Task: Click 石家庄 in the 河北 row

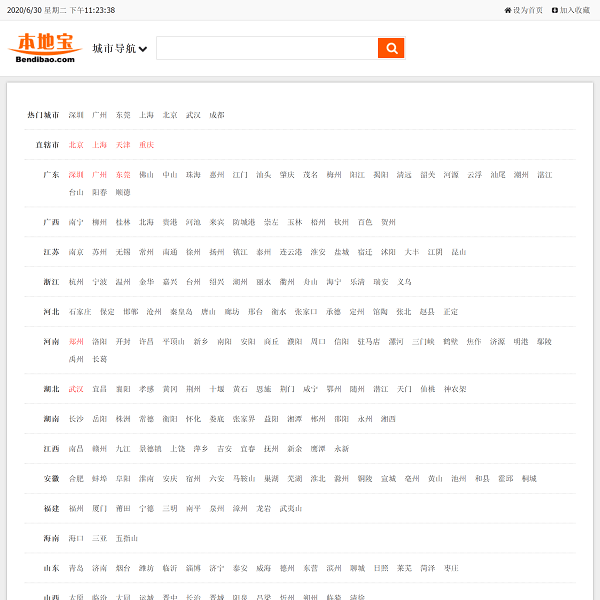Action: pos(79,312)
